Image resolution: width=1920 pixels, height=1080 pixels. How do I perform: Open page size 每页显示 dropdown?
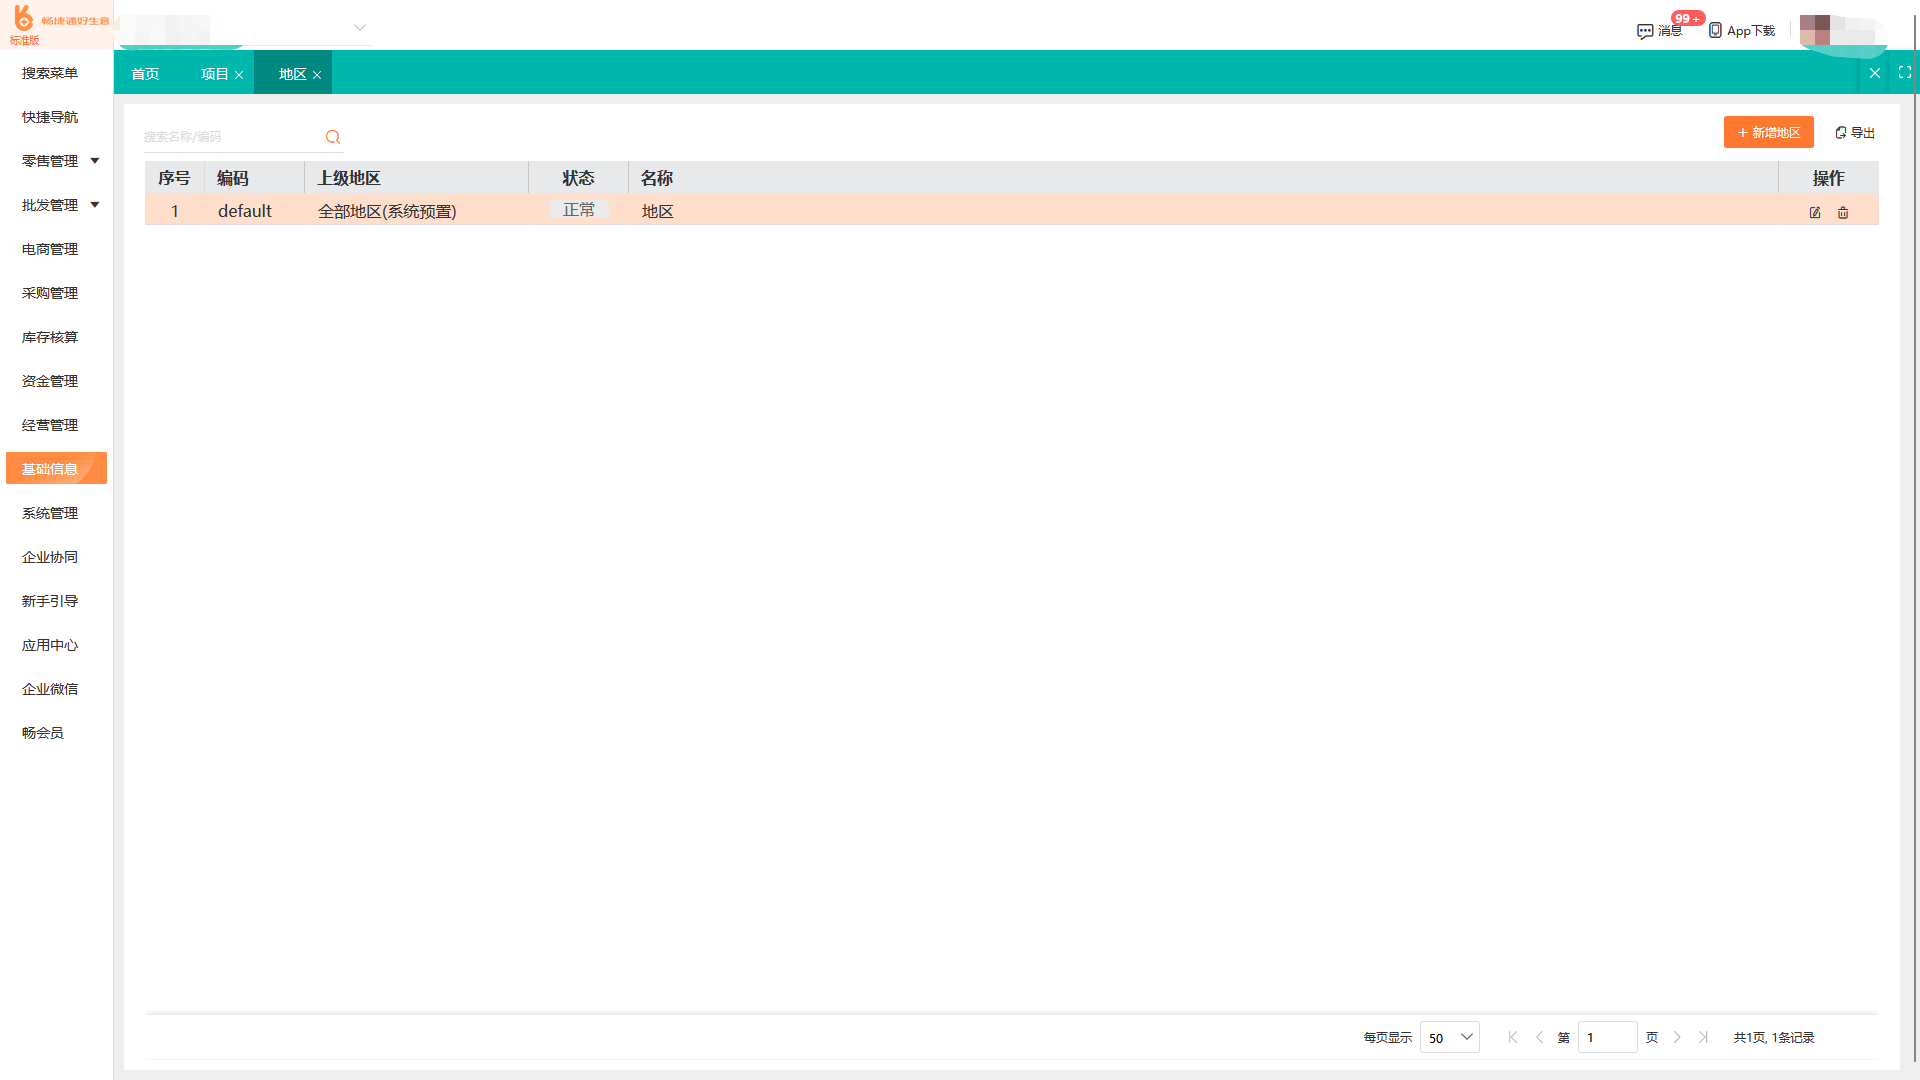click(x=1449, y=1038)
